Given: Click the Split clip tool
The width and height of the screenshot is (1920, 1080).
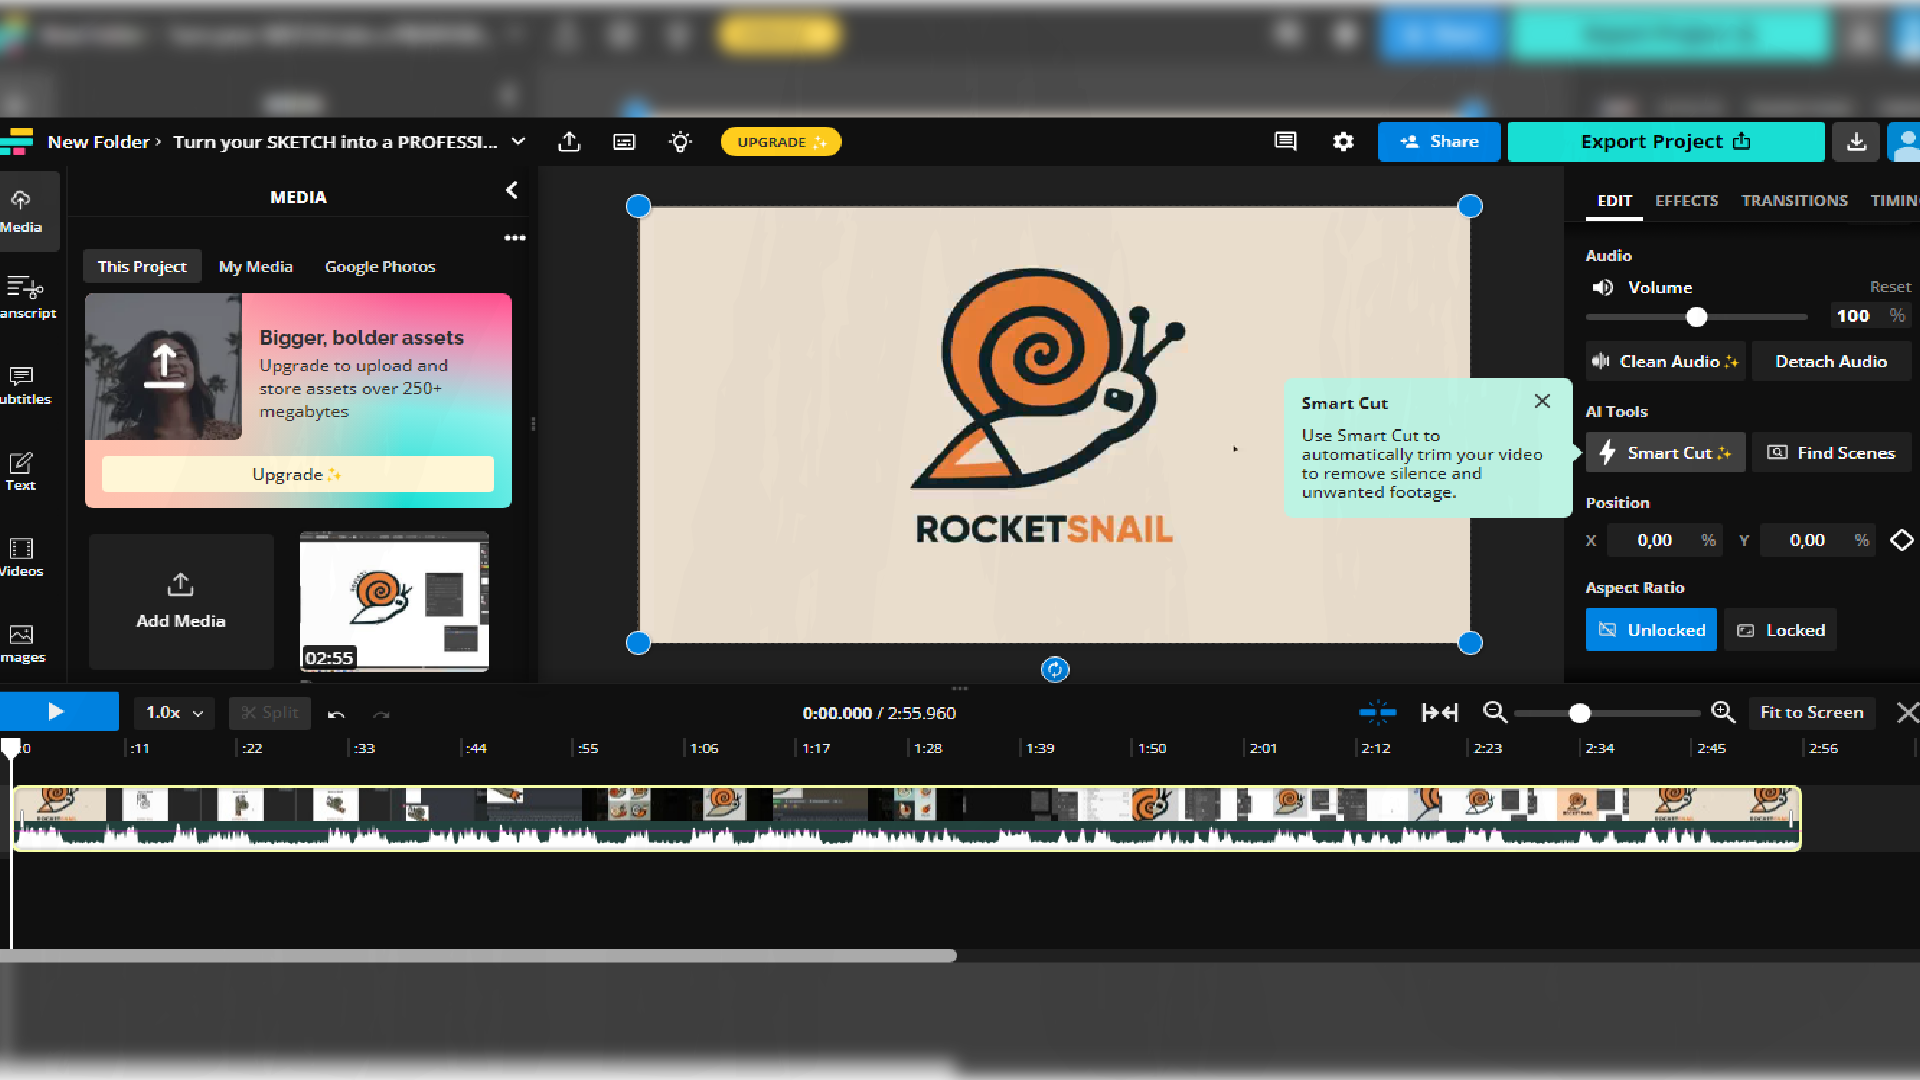Looking at the screenshot, I should pyautogui.click(x=269, y=712).
